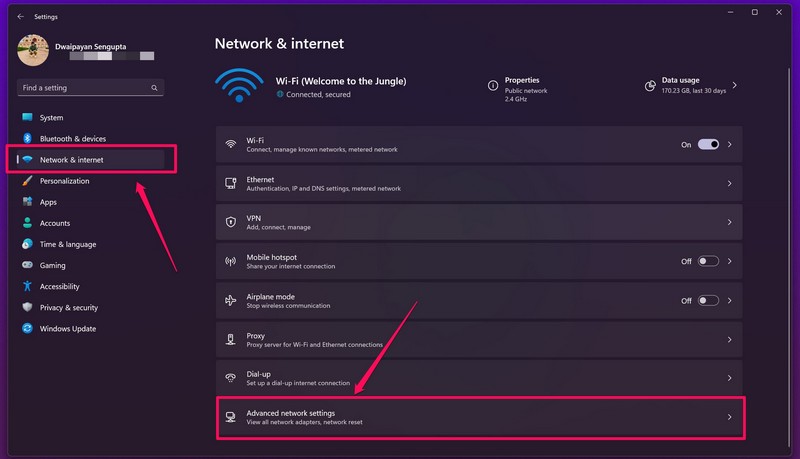This screenshot has height=459, width=800.
Task: Click the Data usage pie icon
Action: [x=650, y=86]
